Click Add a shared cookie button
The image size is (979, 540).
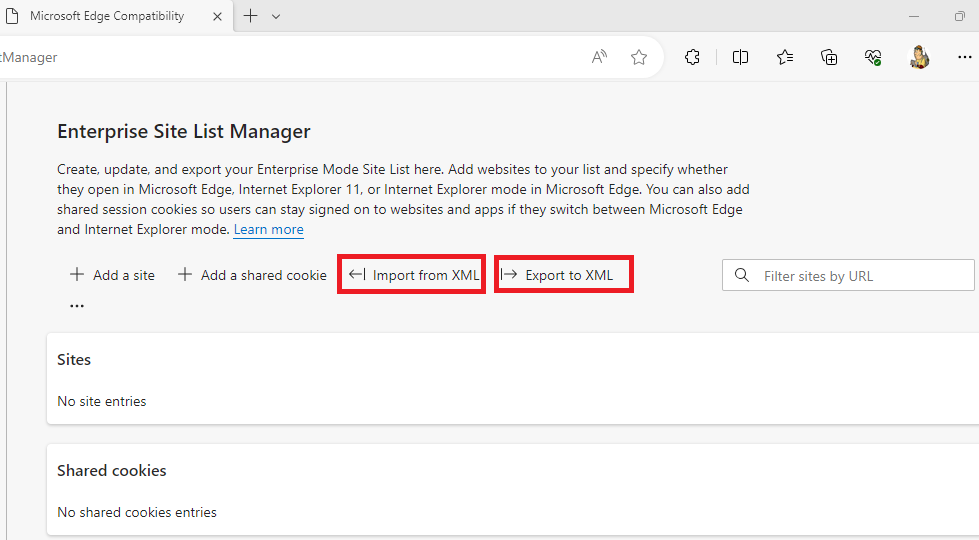coord(252,275)
